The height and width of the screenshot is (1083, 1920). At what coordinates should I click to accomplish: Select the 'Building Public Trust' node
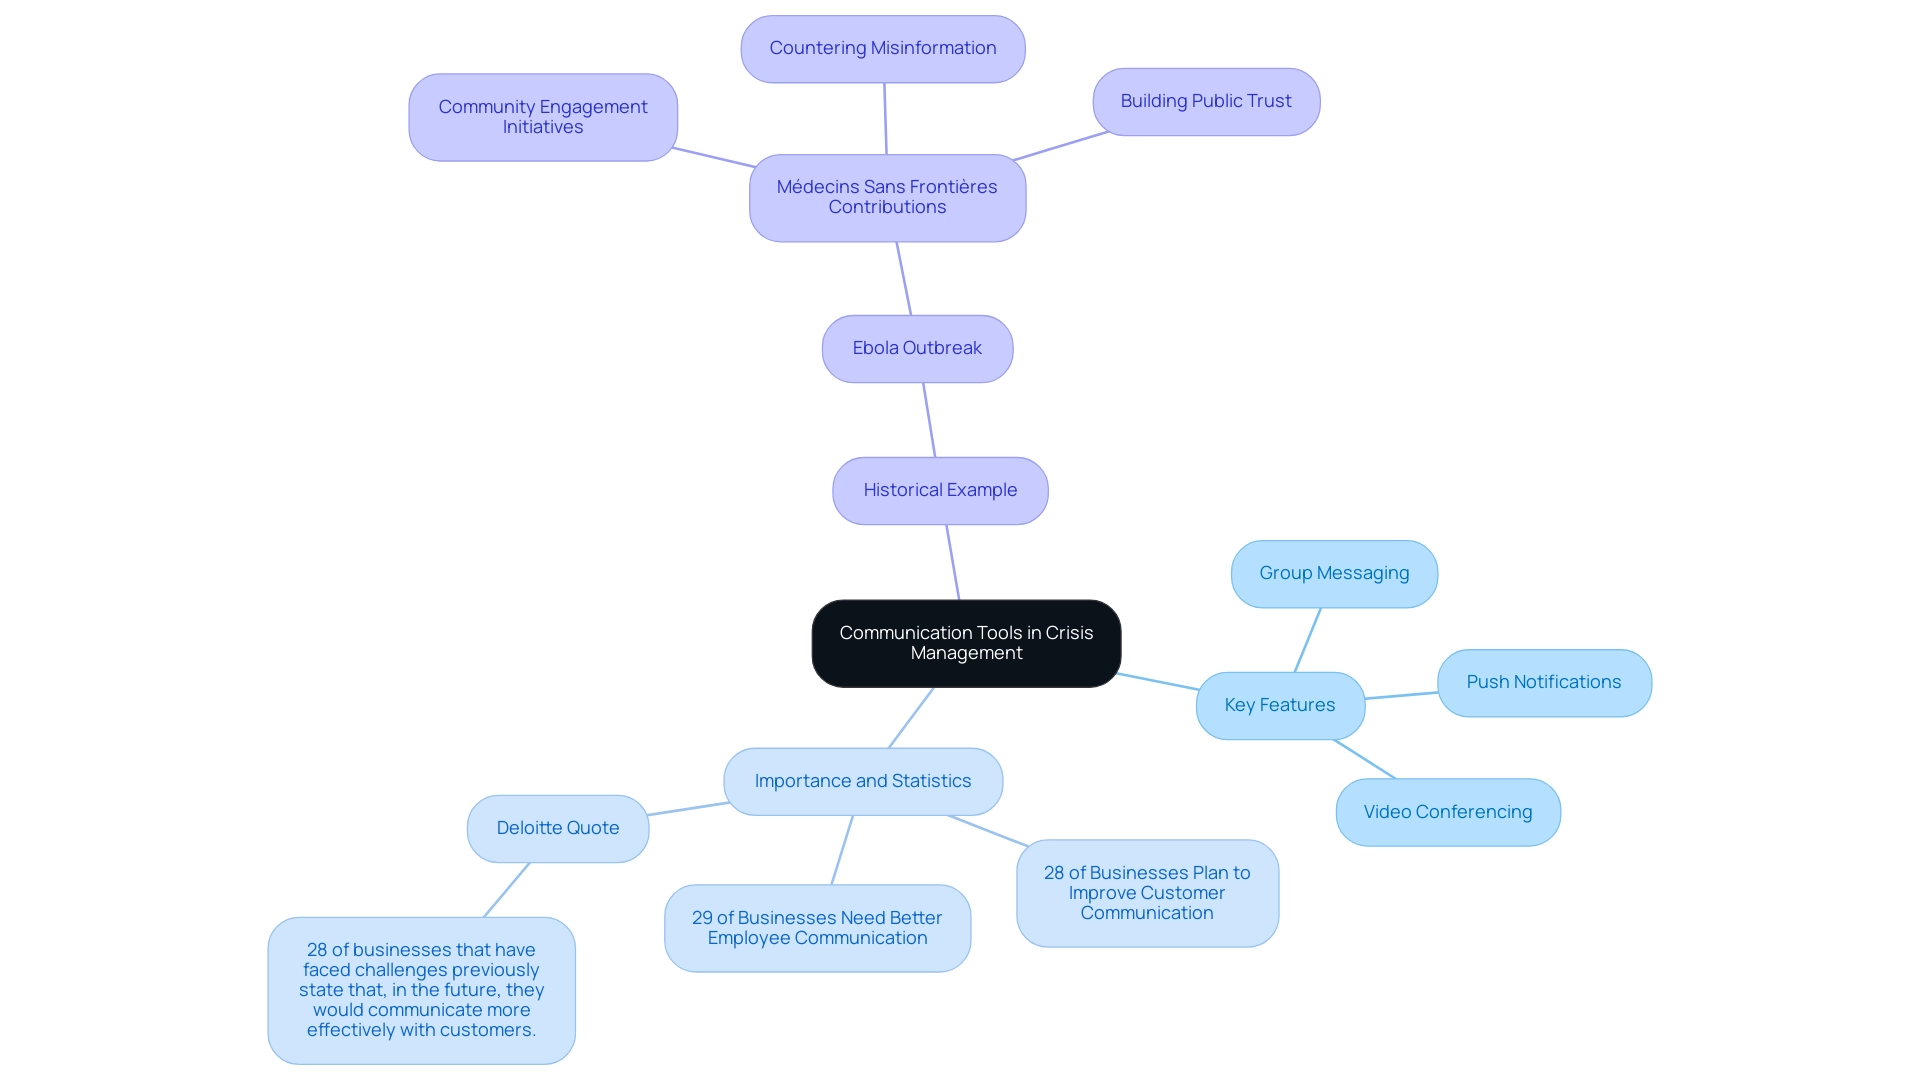point(1203,99)
